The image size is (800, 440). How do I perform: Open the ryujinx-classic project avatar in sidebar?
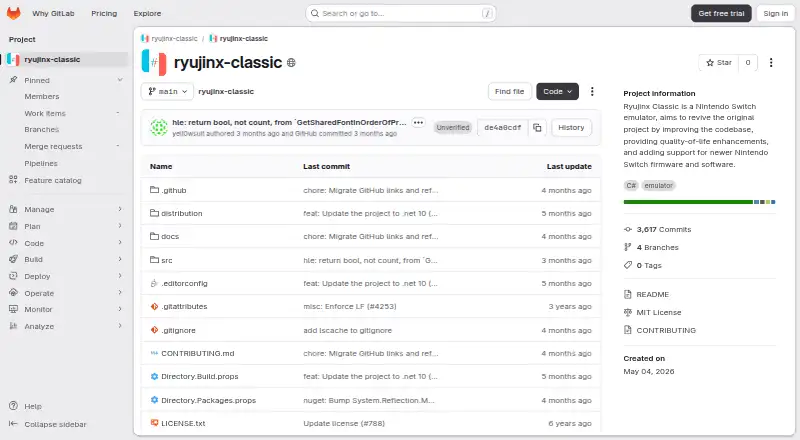click(14, 59)
